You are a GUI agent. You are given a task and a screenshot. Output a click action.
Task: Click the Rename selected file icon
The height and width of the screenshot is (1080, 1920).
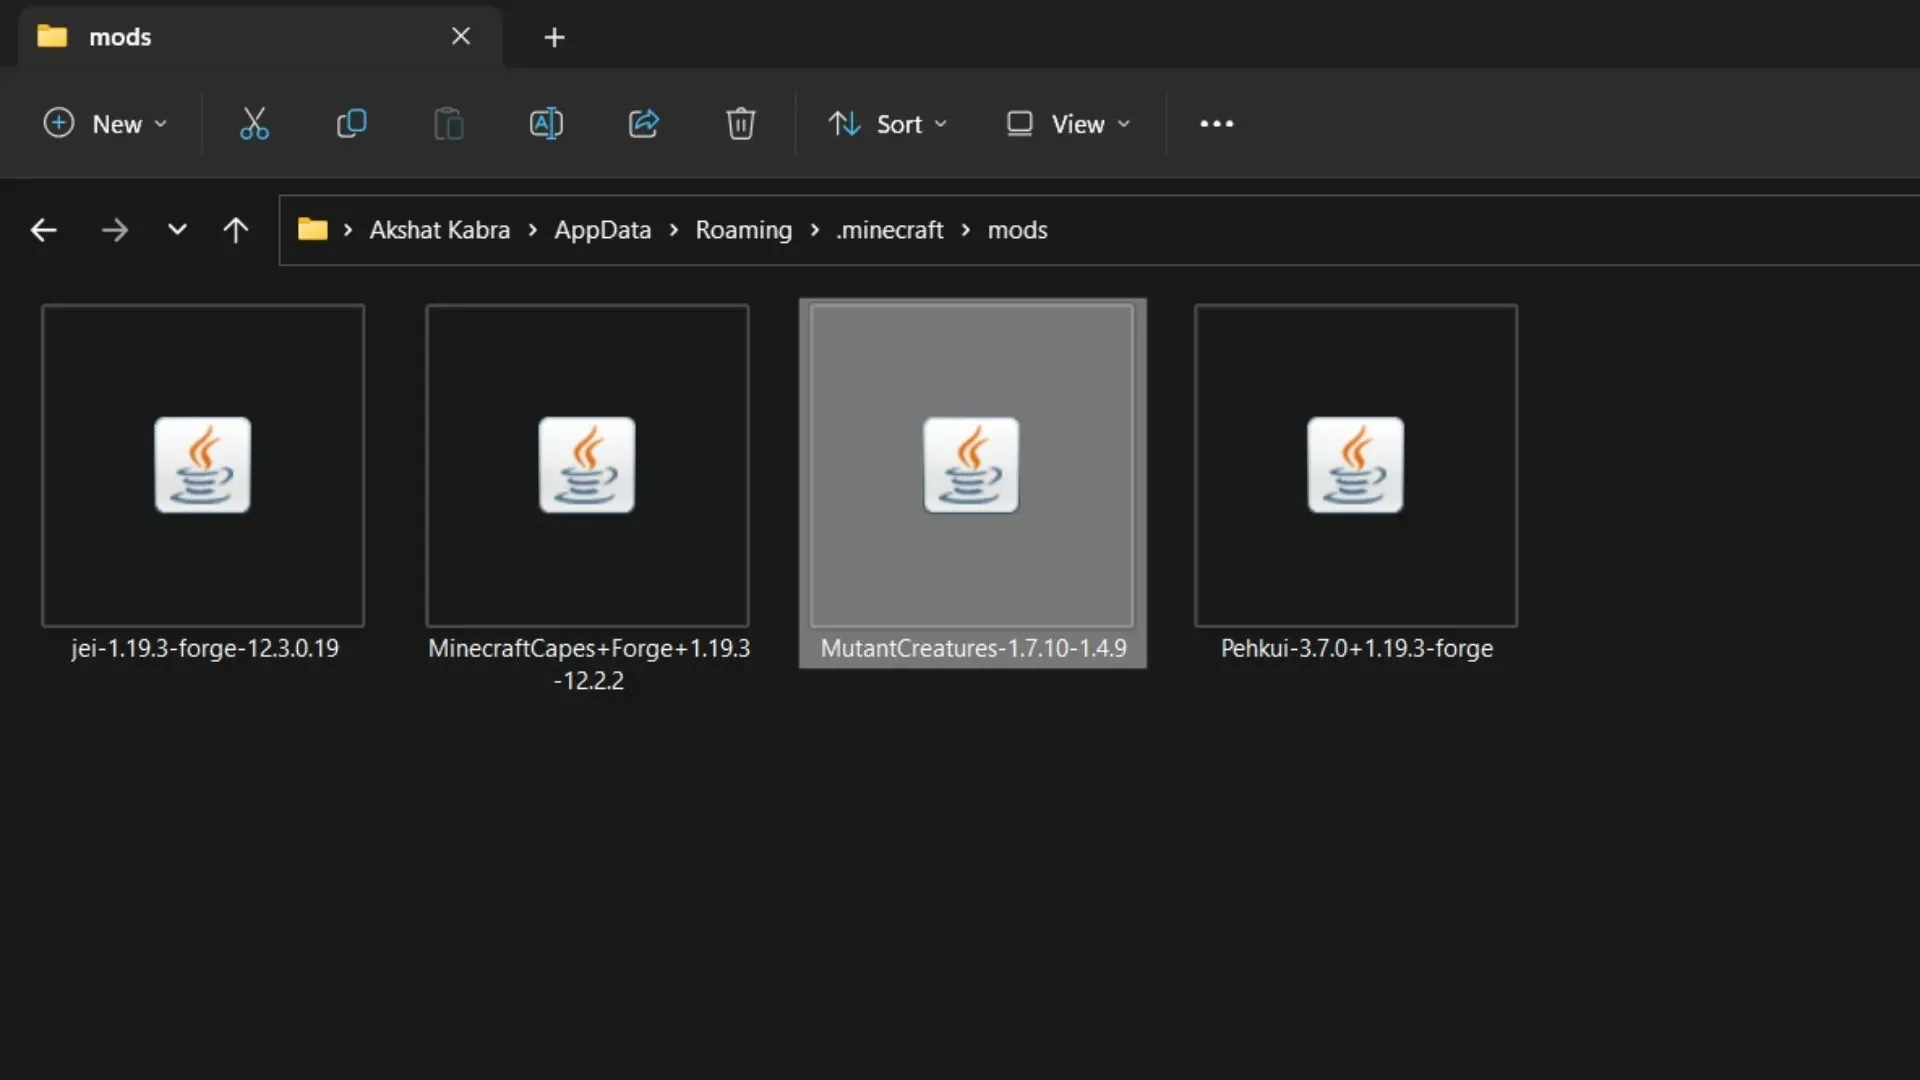click(545, 123)
